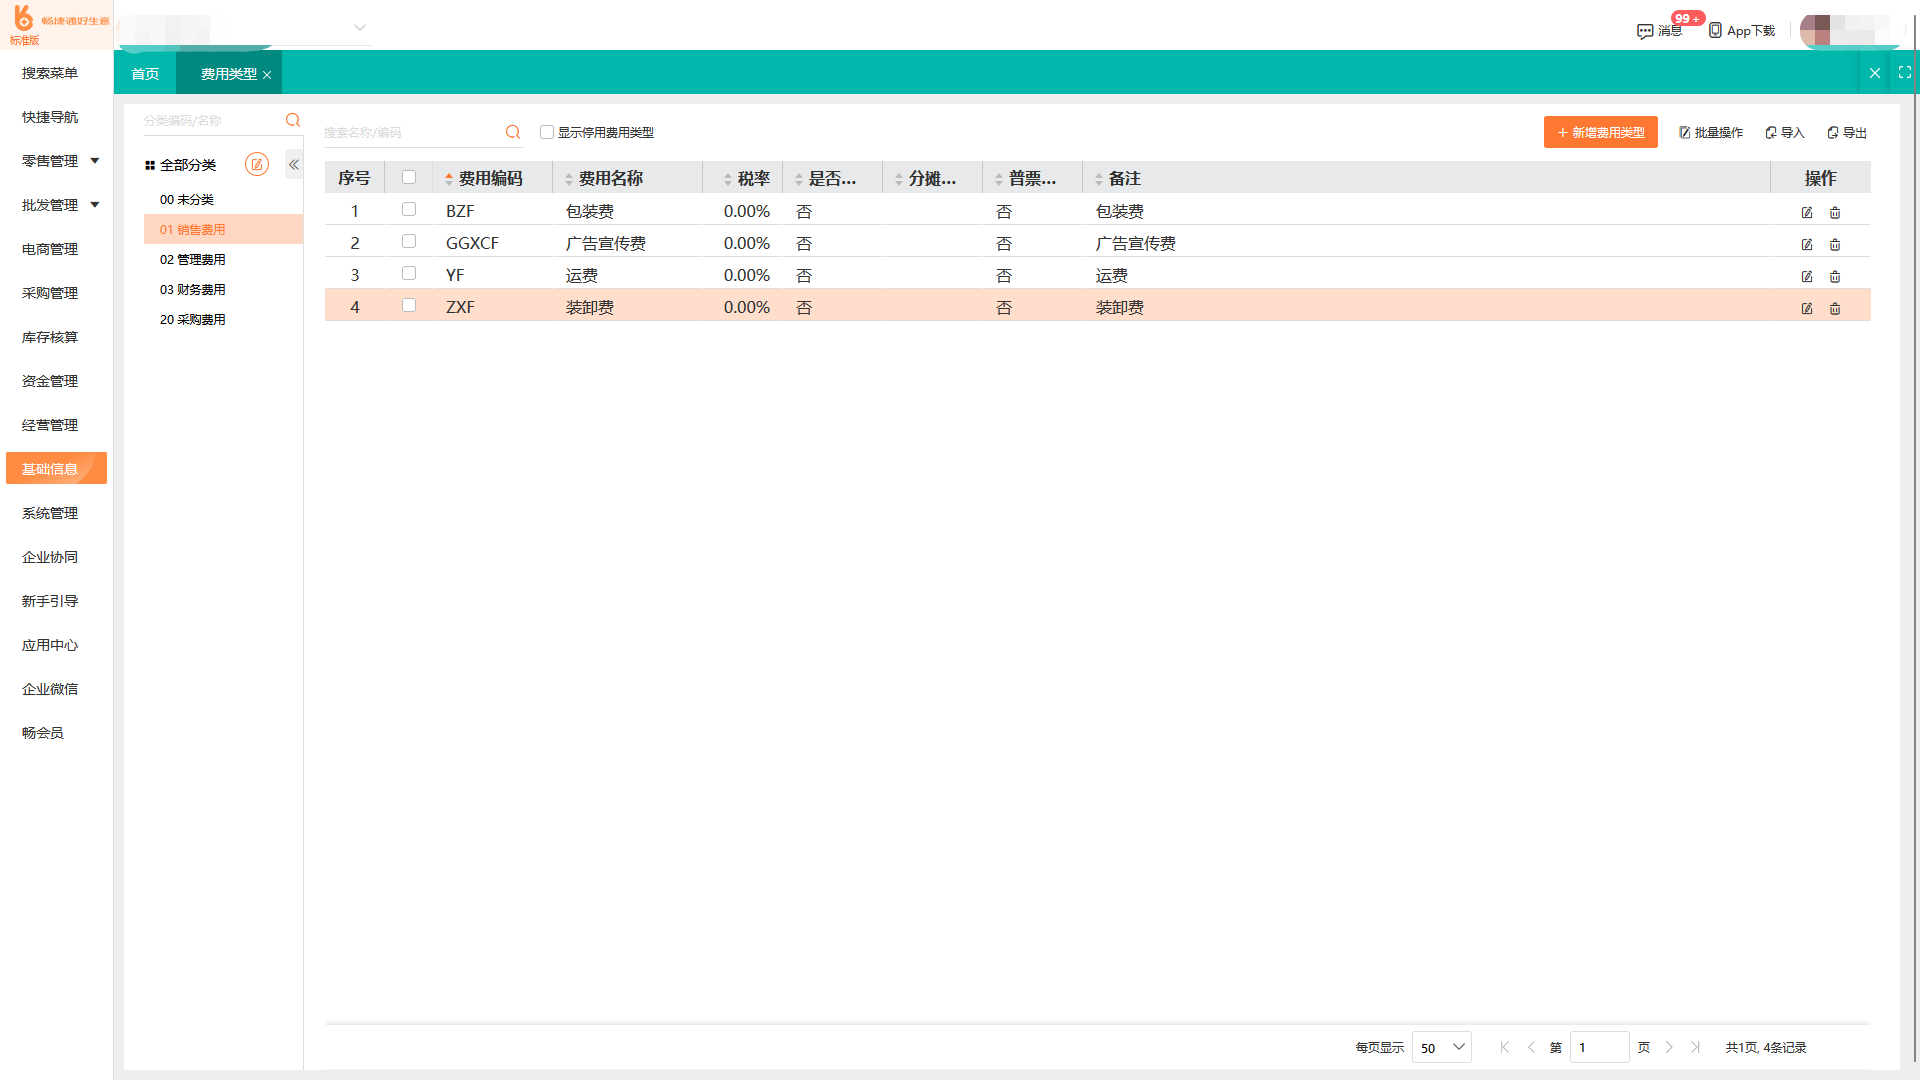The image size is (1920, 1080).
Task: Select checkbox for BZF row
Action: (x=409, y=210)
